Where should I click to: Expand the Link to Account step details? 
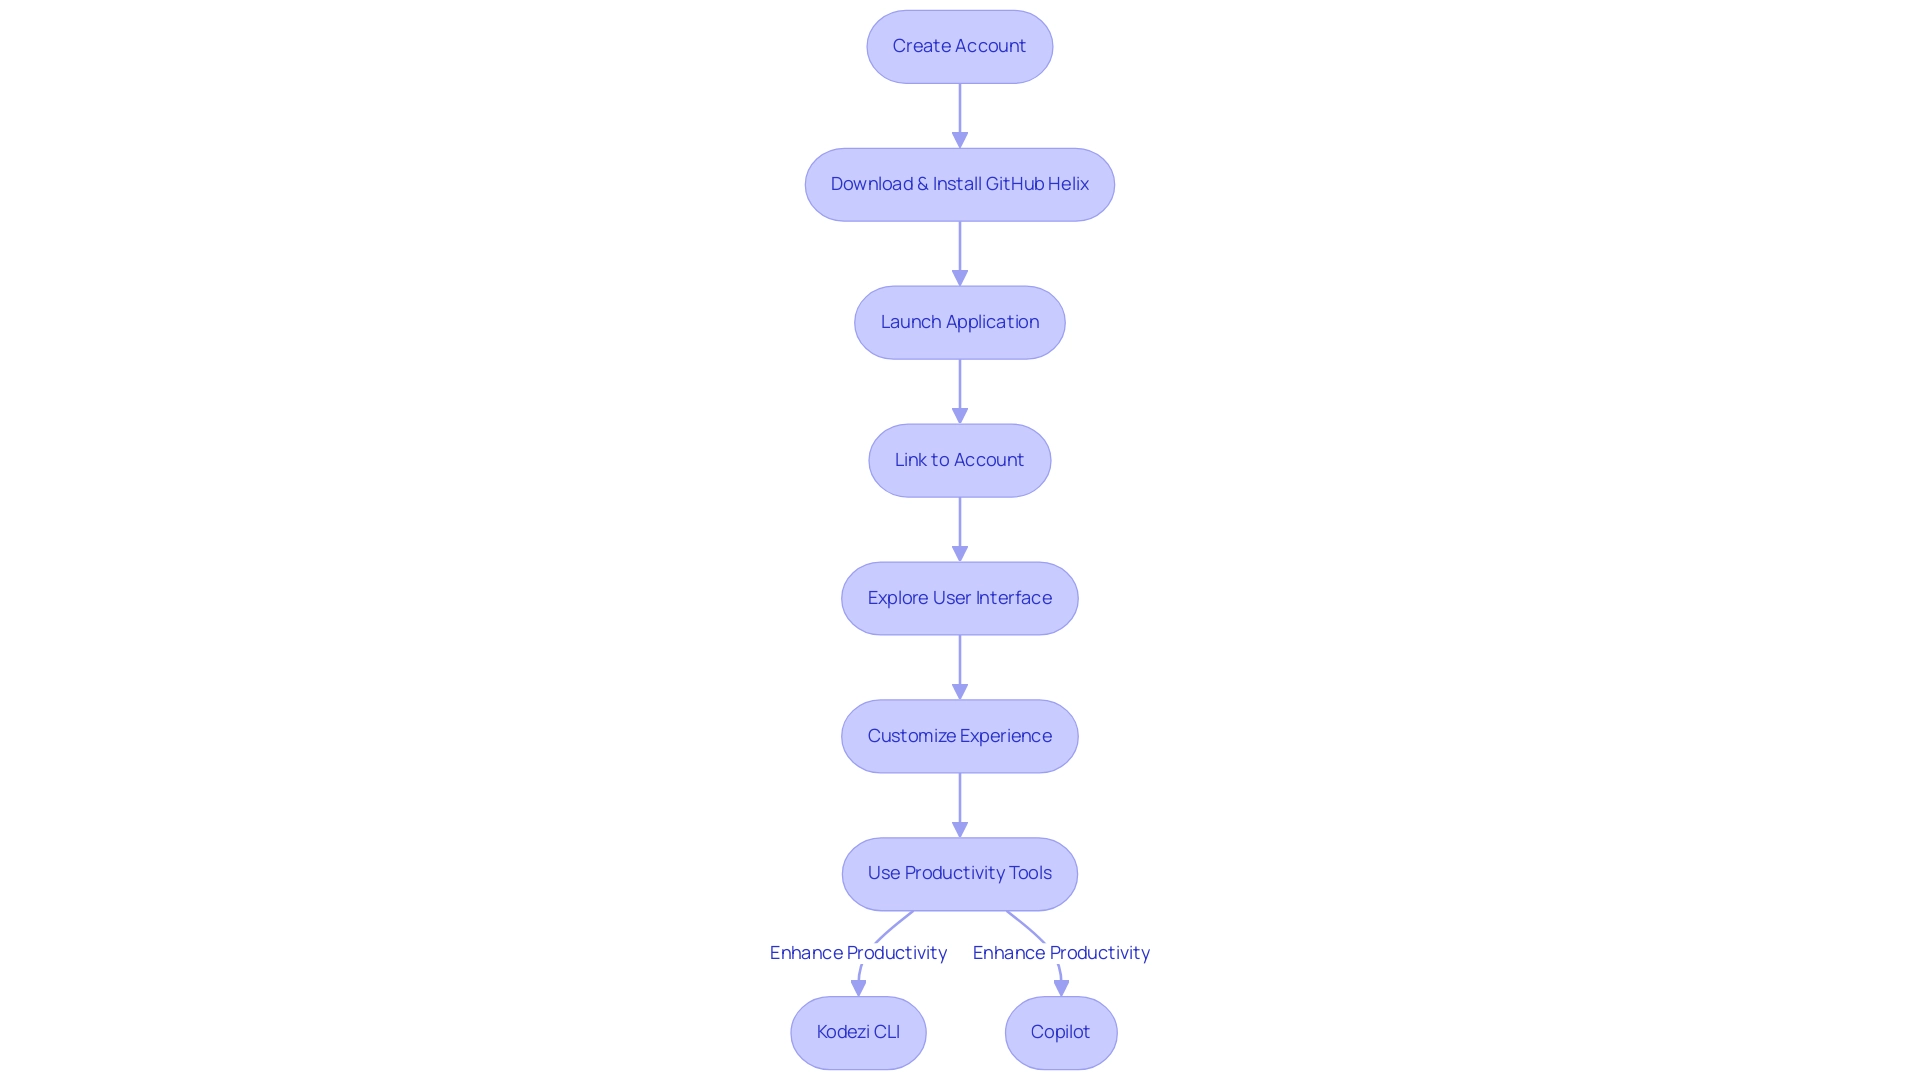(960, 460)
